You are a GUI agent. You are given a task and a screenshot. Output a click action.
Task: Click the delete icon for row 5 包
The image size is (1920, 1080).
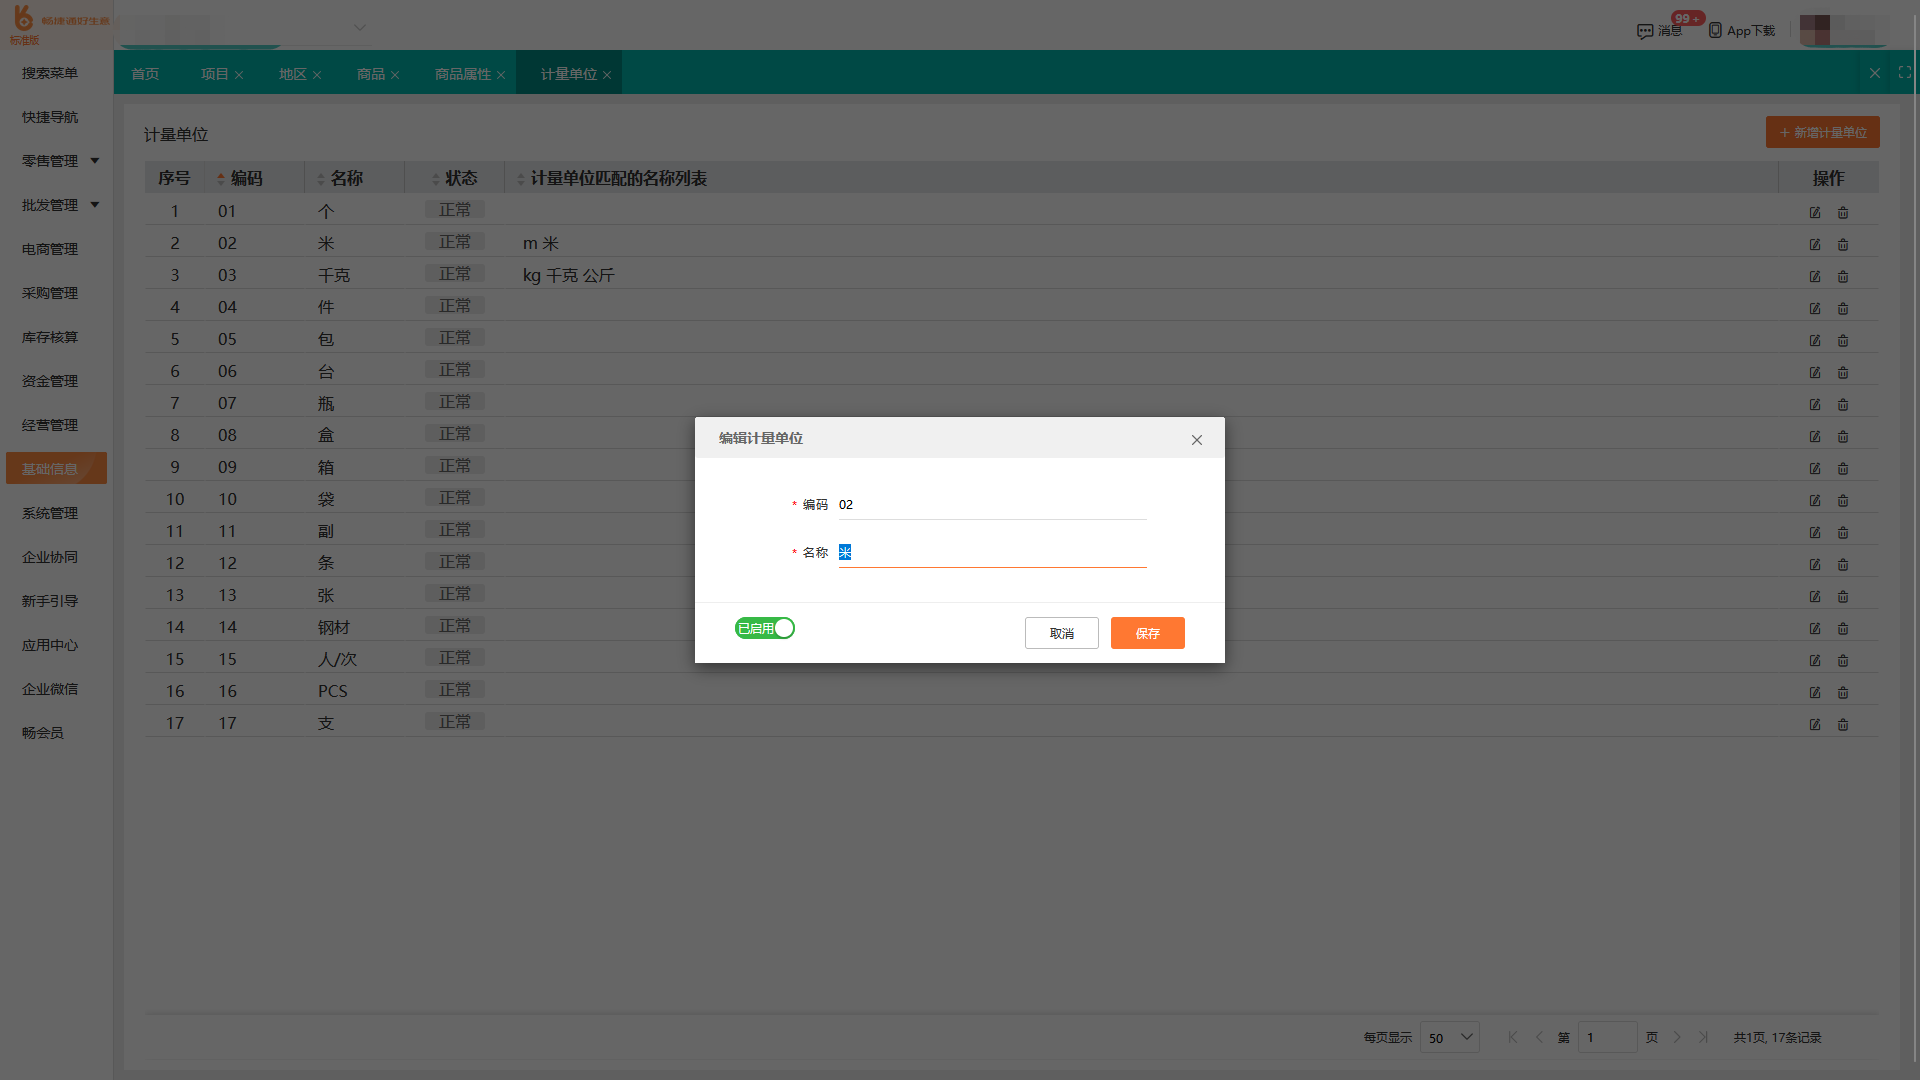point(1844,339)
